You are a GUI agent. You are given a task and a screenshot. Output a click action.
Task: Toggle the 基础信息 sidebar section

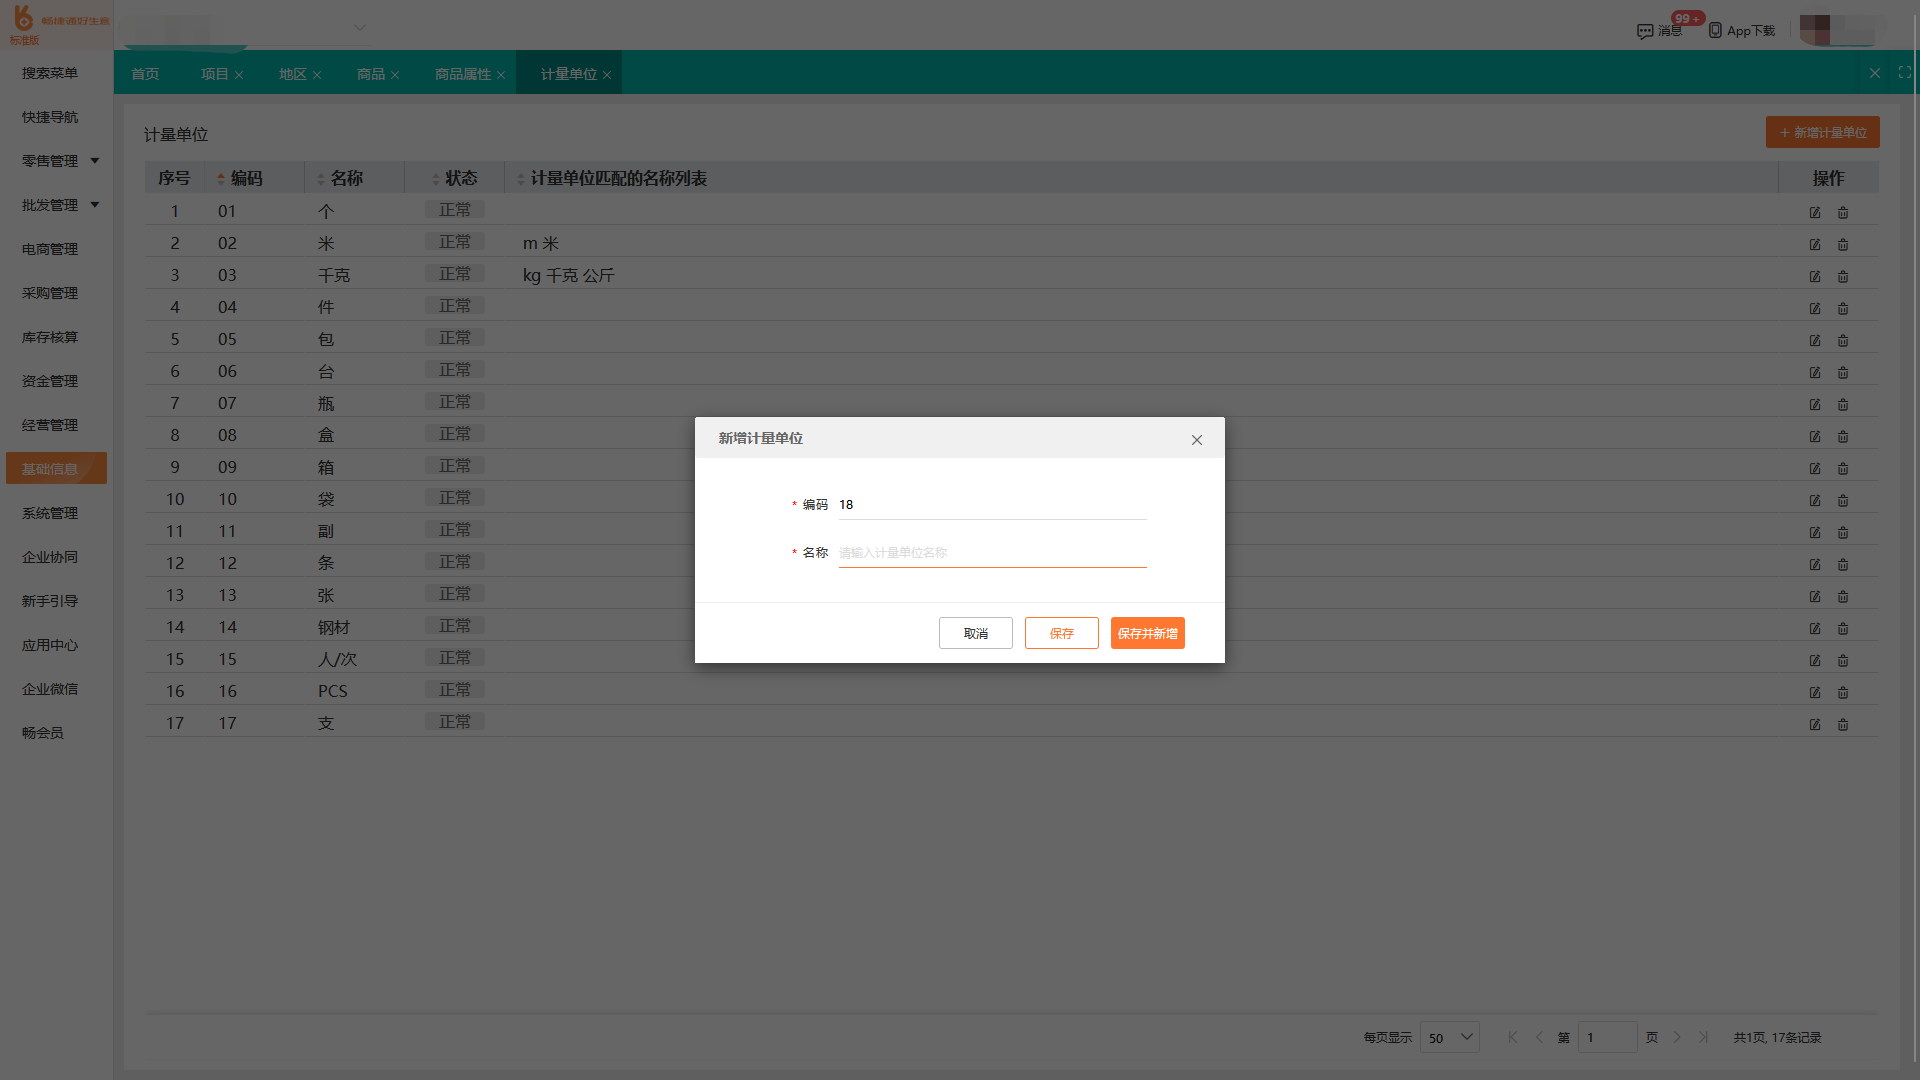tap(55, 468)
